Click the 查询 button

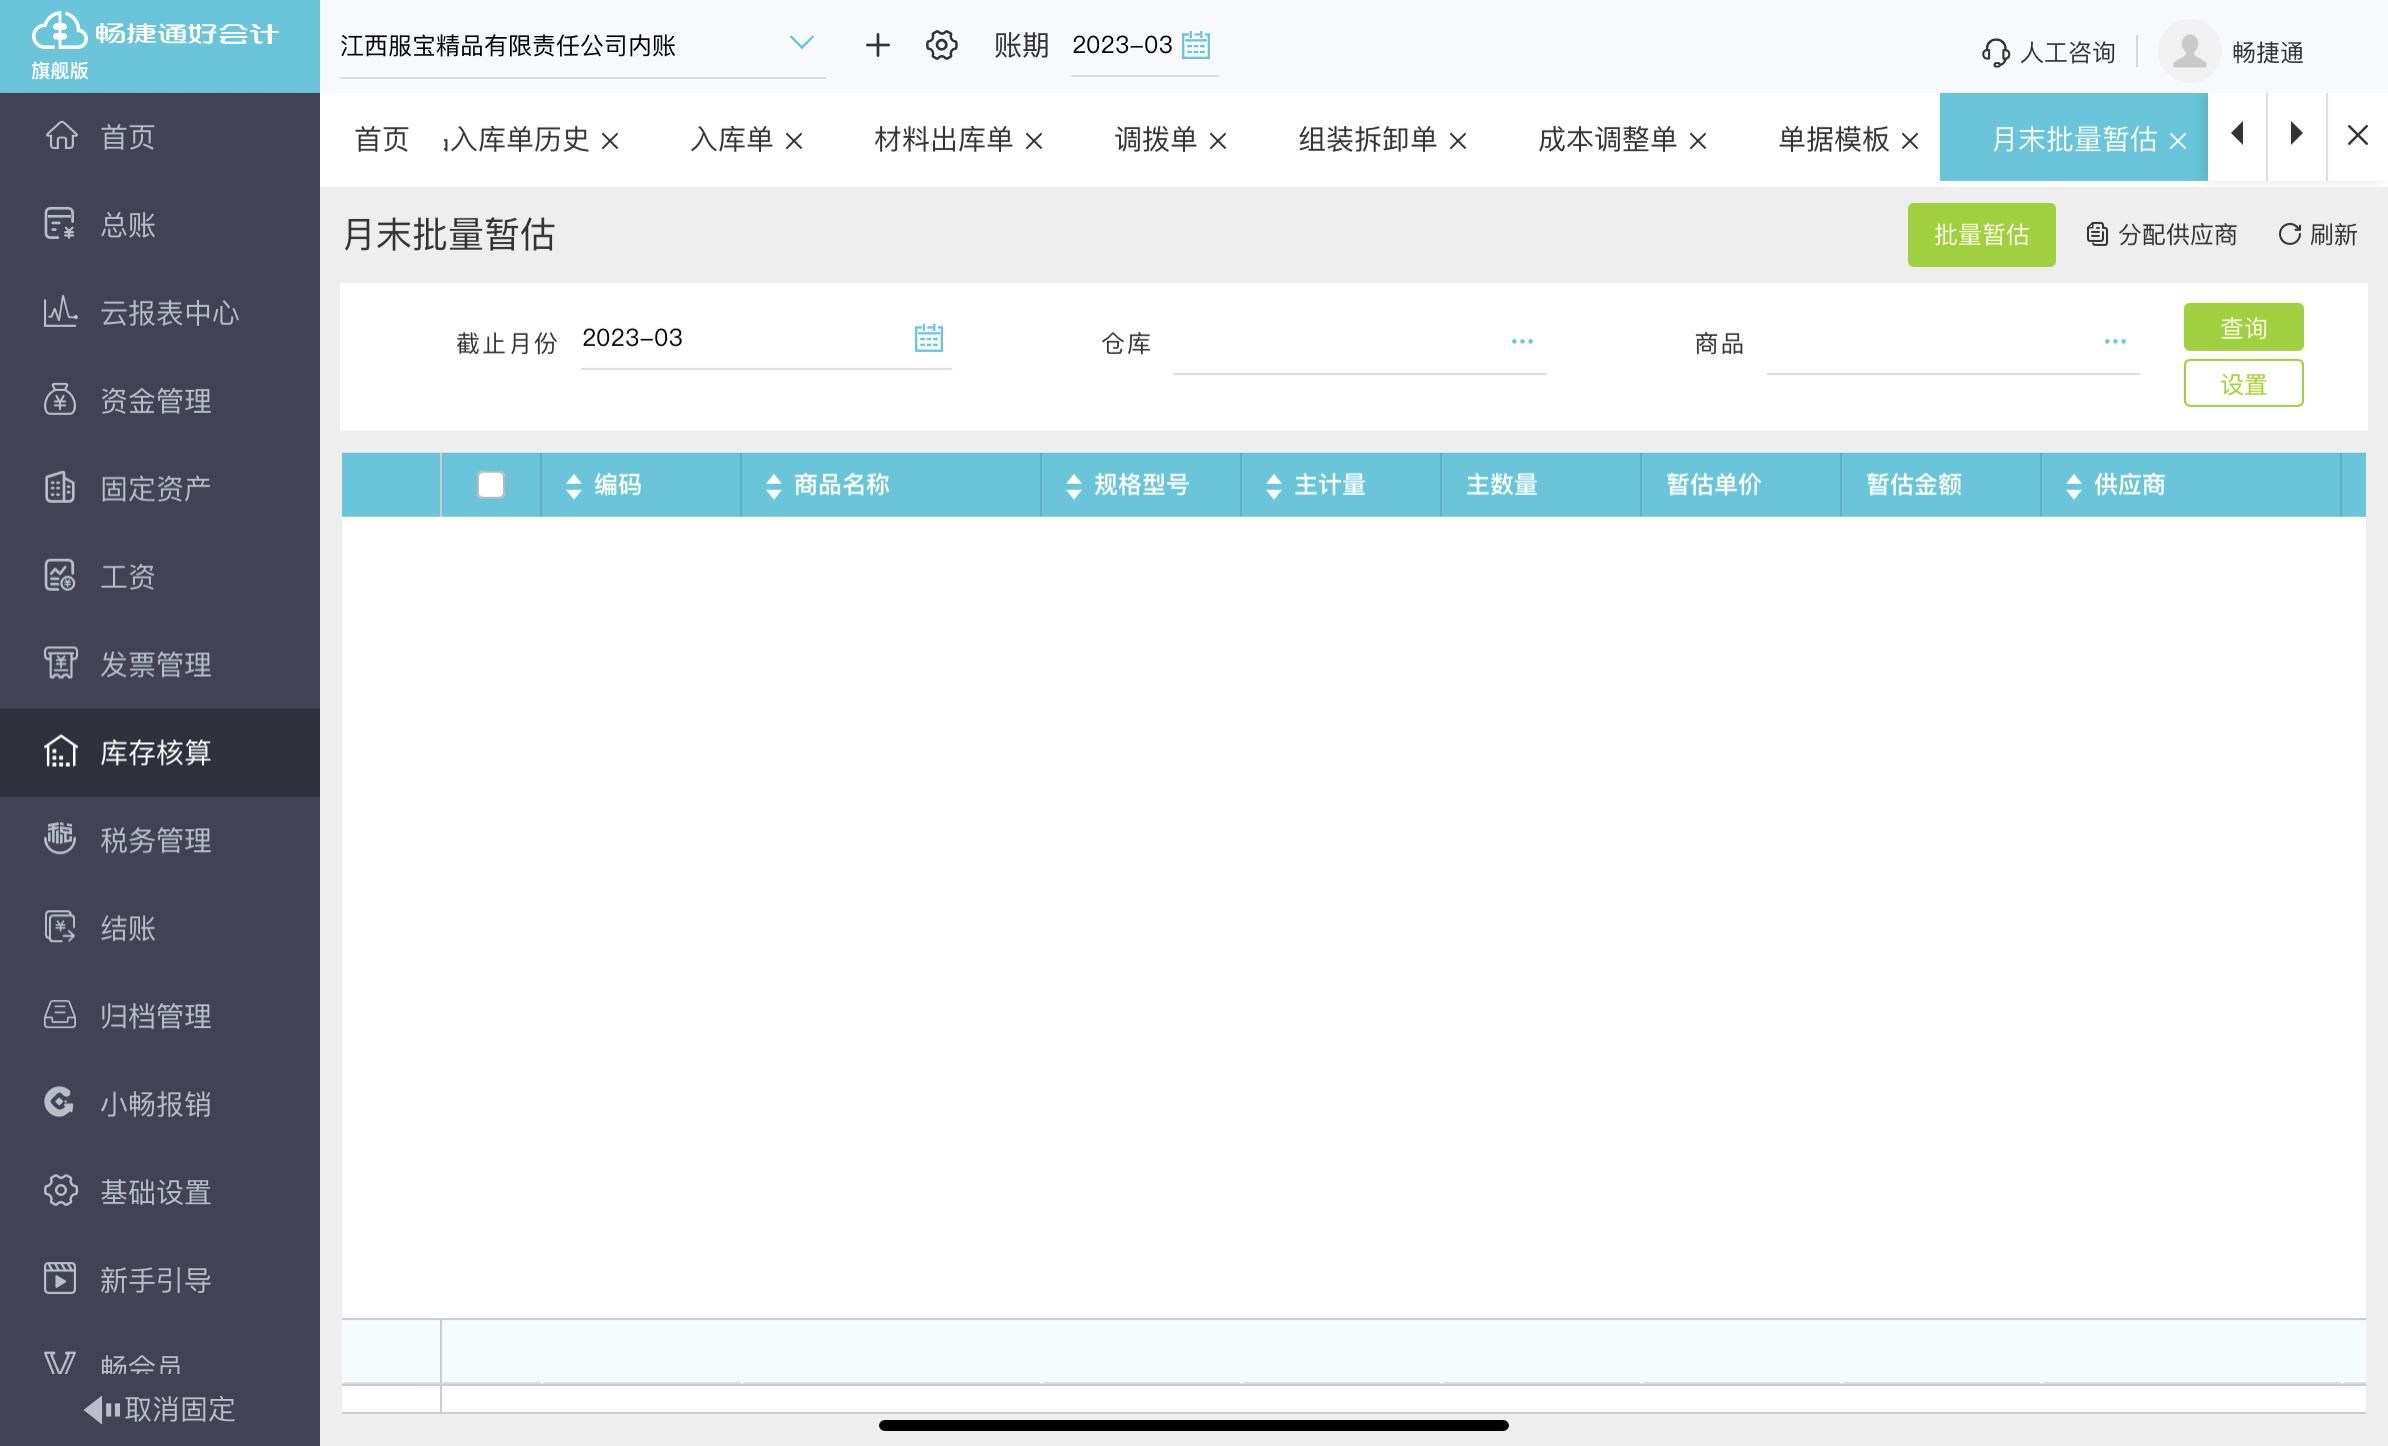[2241, 327]
